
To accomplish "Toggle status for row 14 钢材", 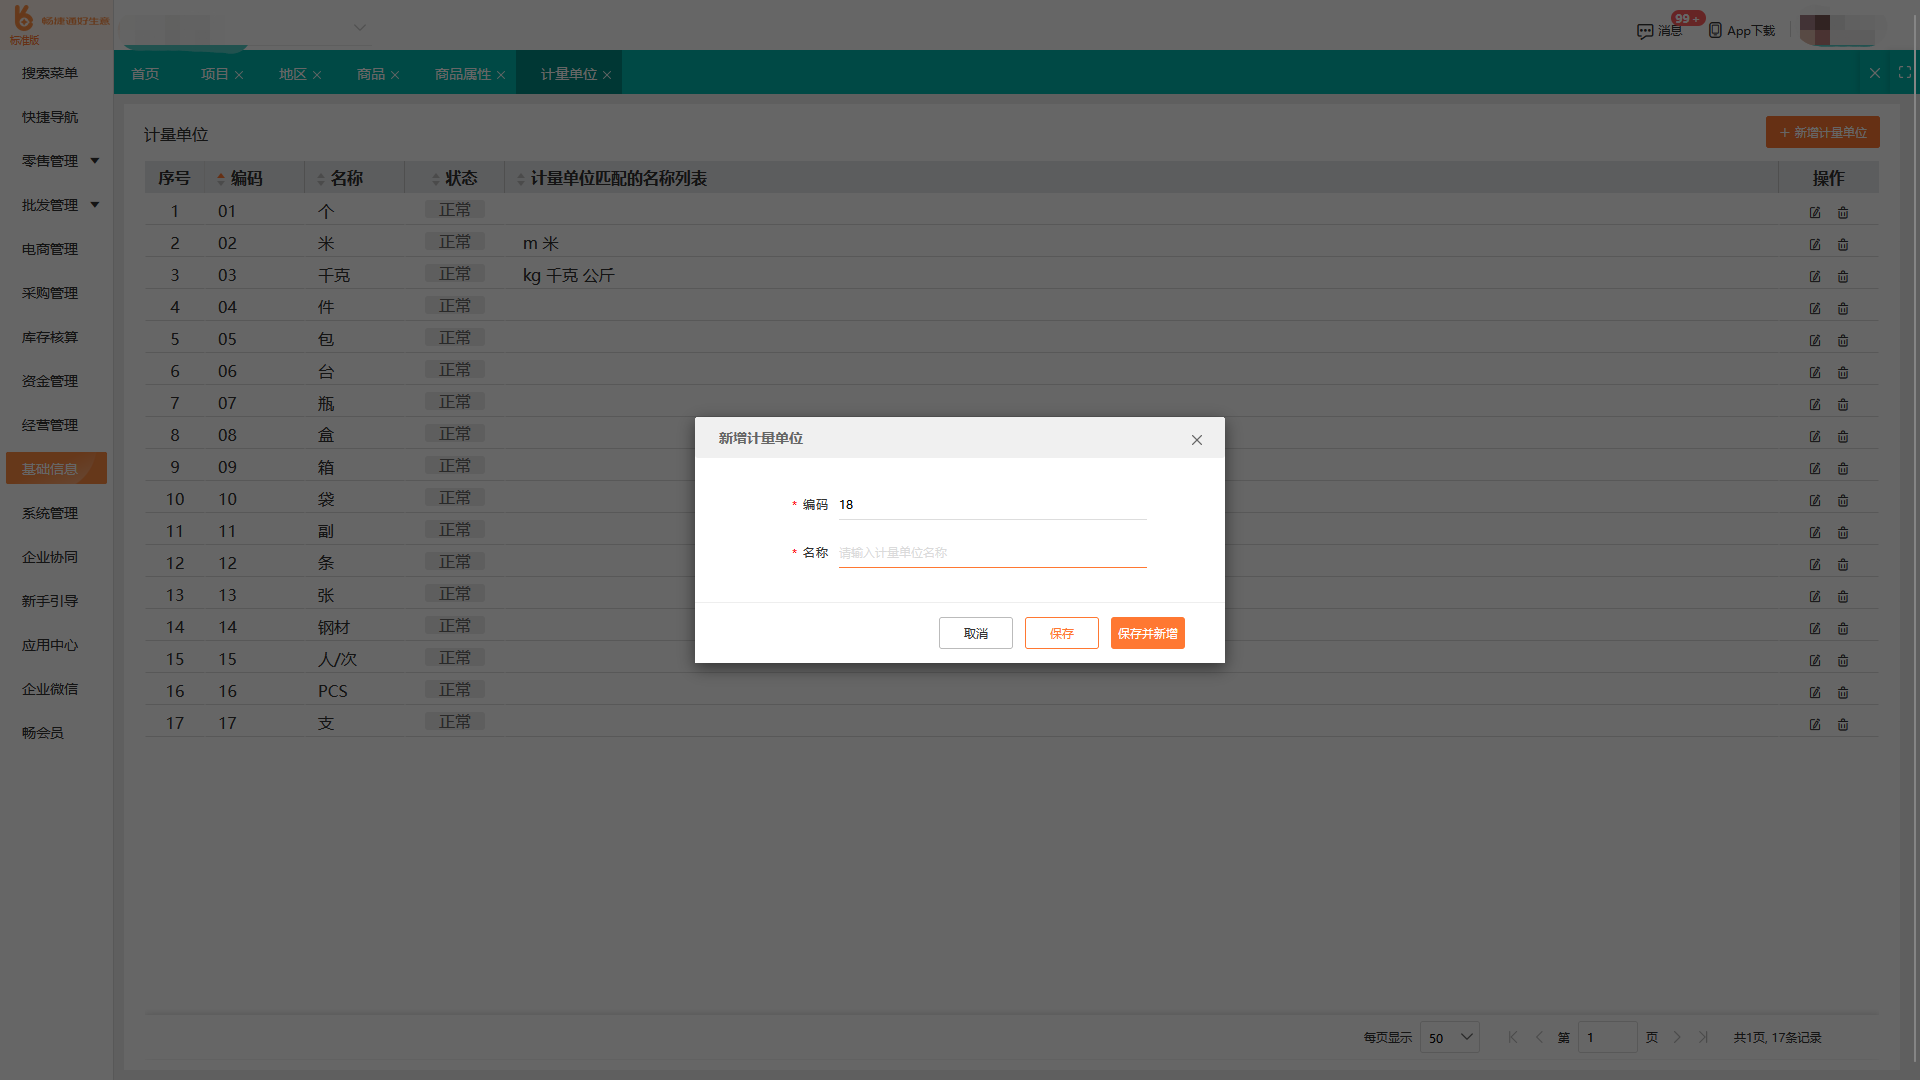I will coord(458,626).
